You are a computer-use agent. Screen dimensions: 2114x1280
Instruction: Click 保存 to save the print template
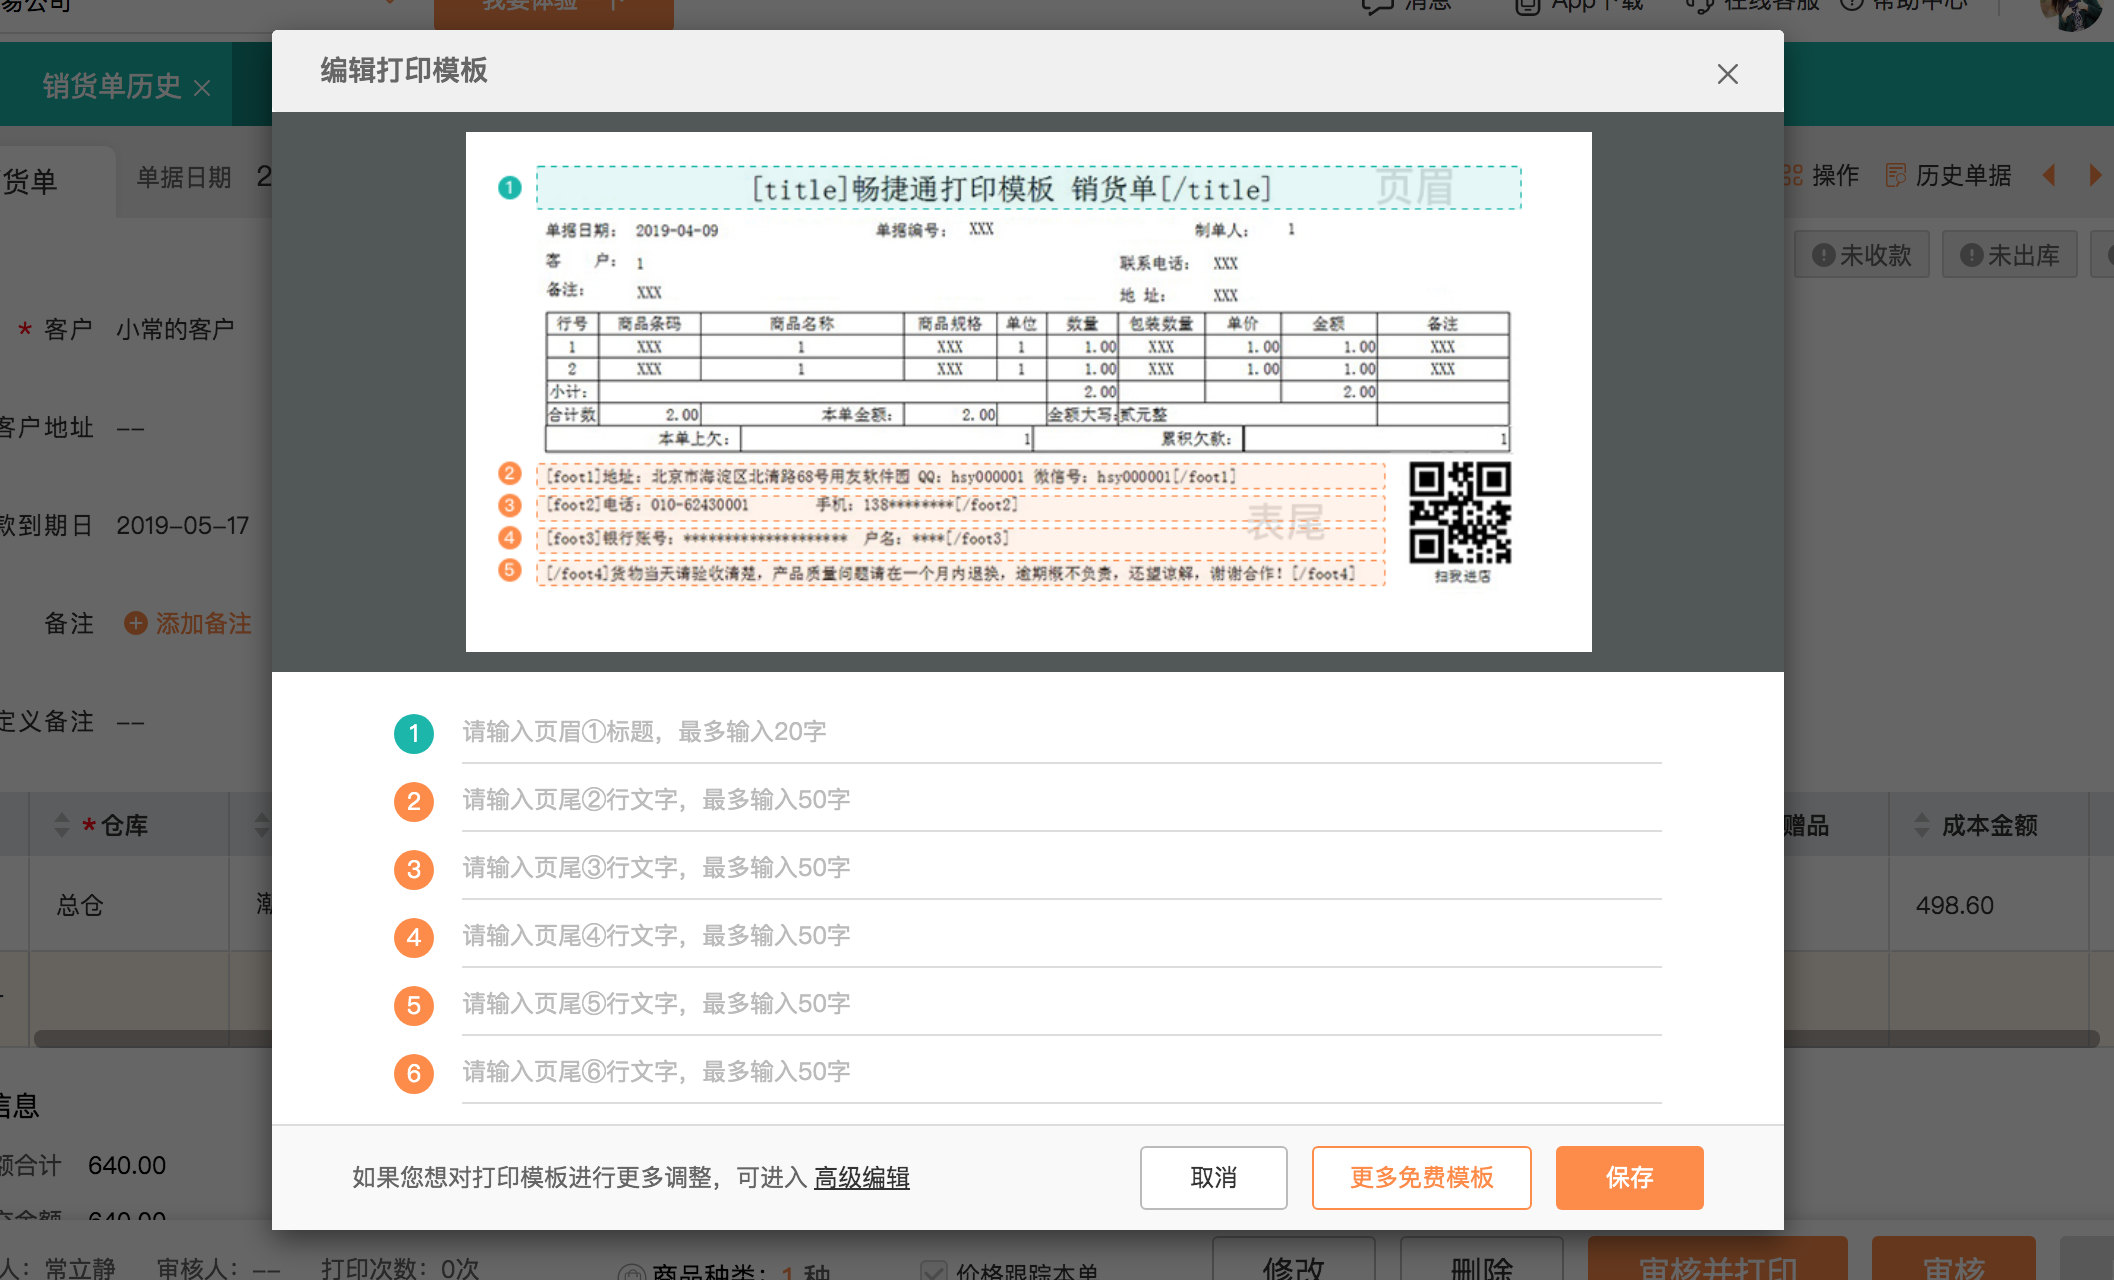(1628, 1176)
